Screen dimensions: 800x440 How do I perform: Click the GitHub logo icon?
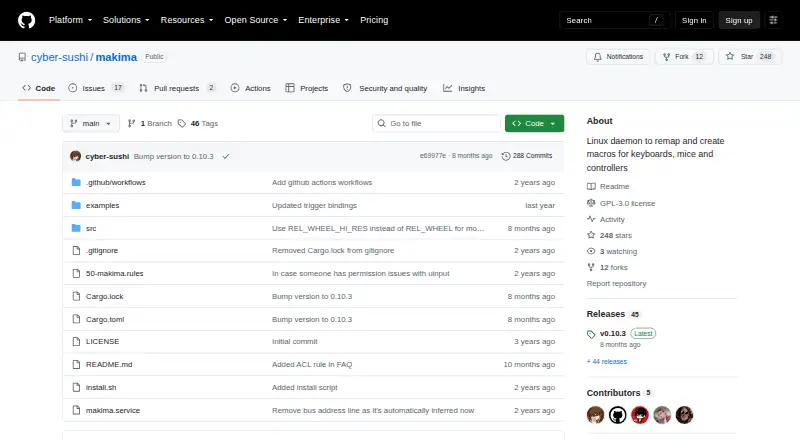click(27, 20)
